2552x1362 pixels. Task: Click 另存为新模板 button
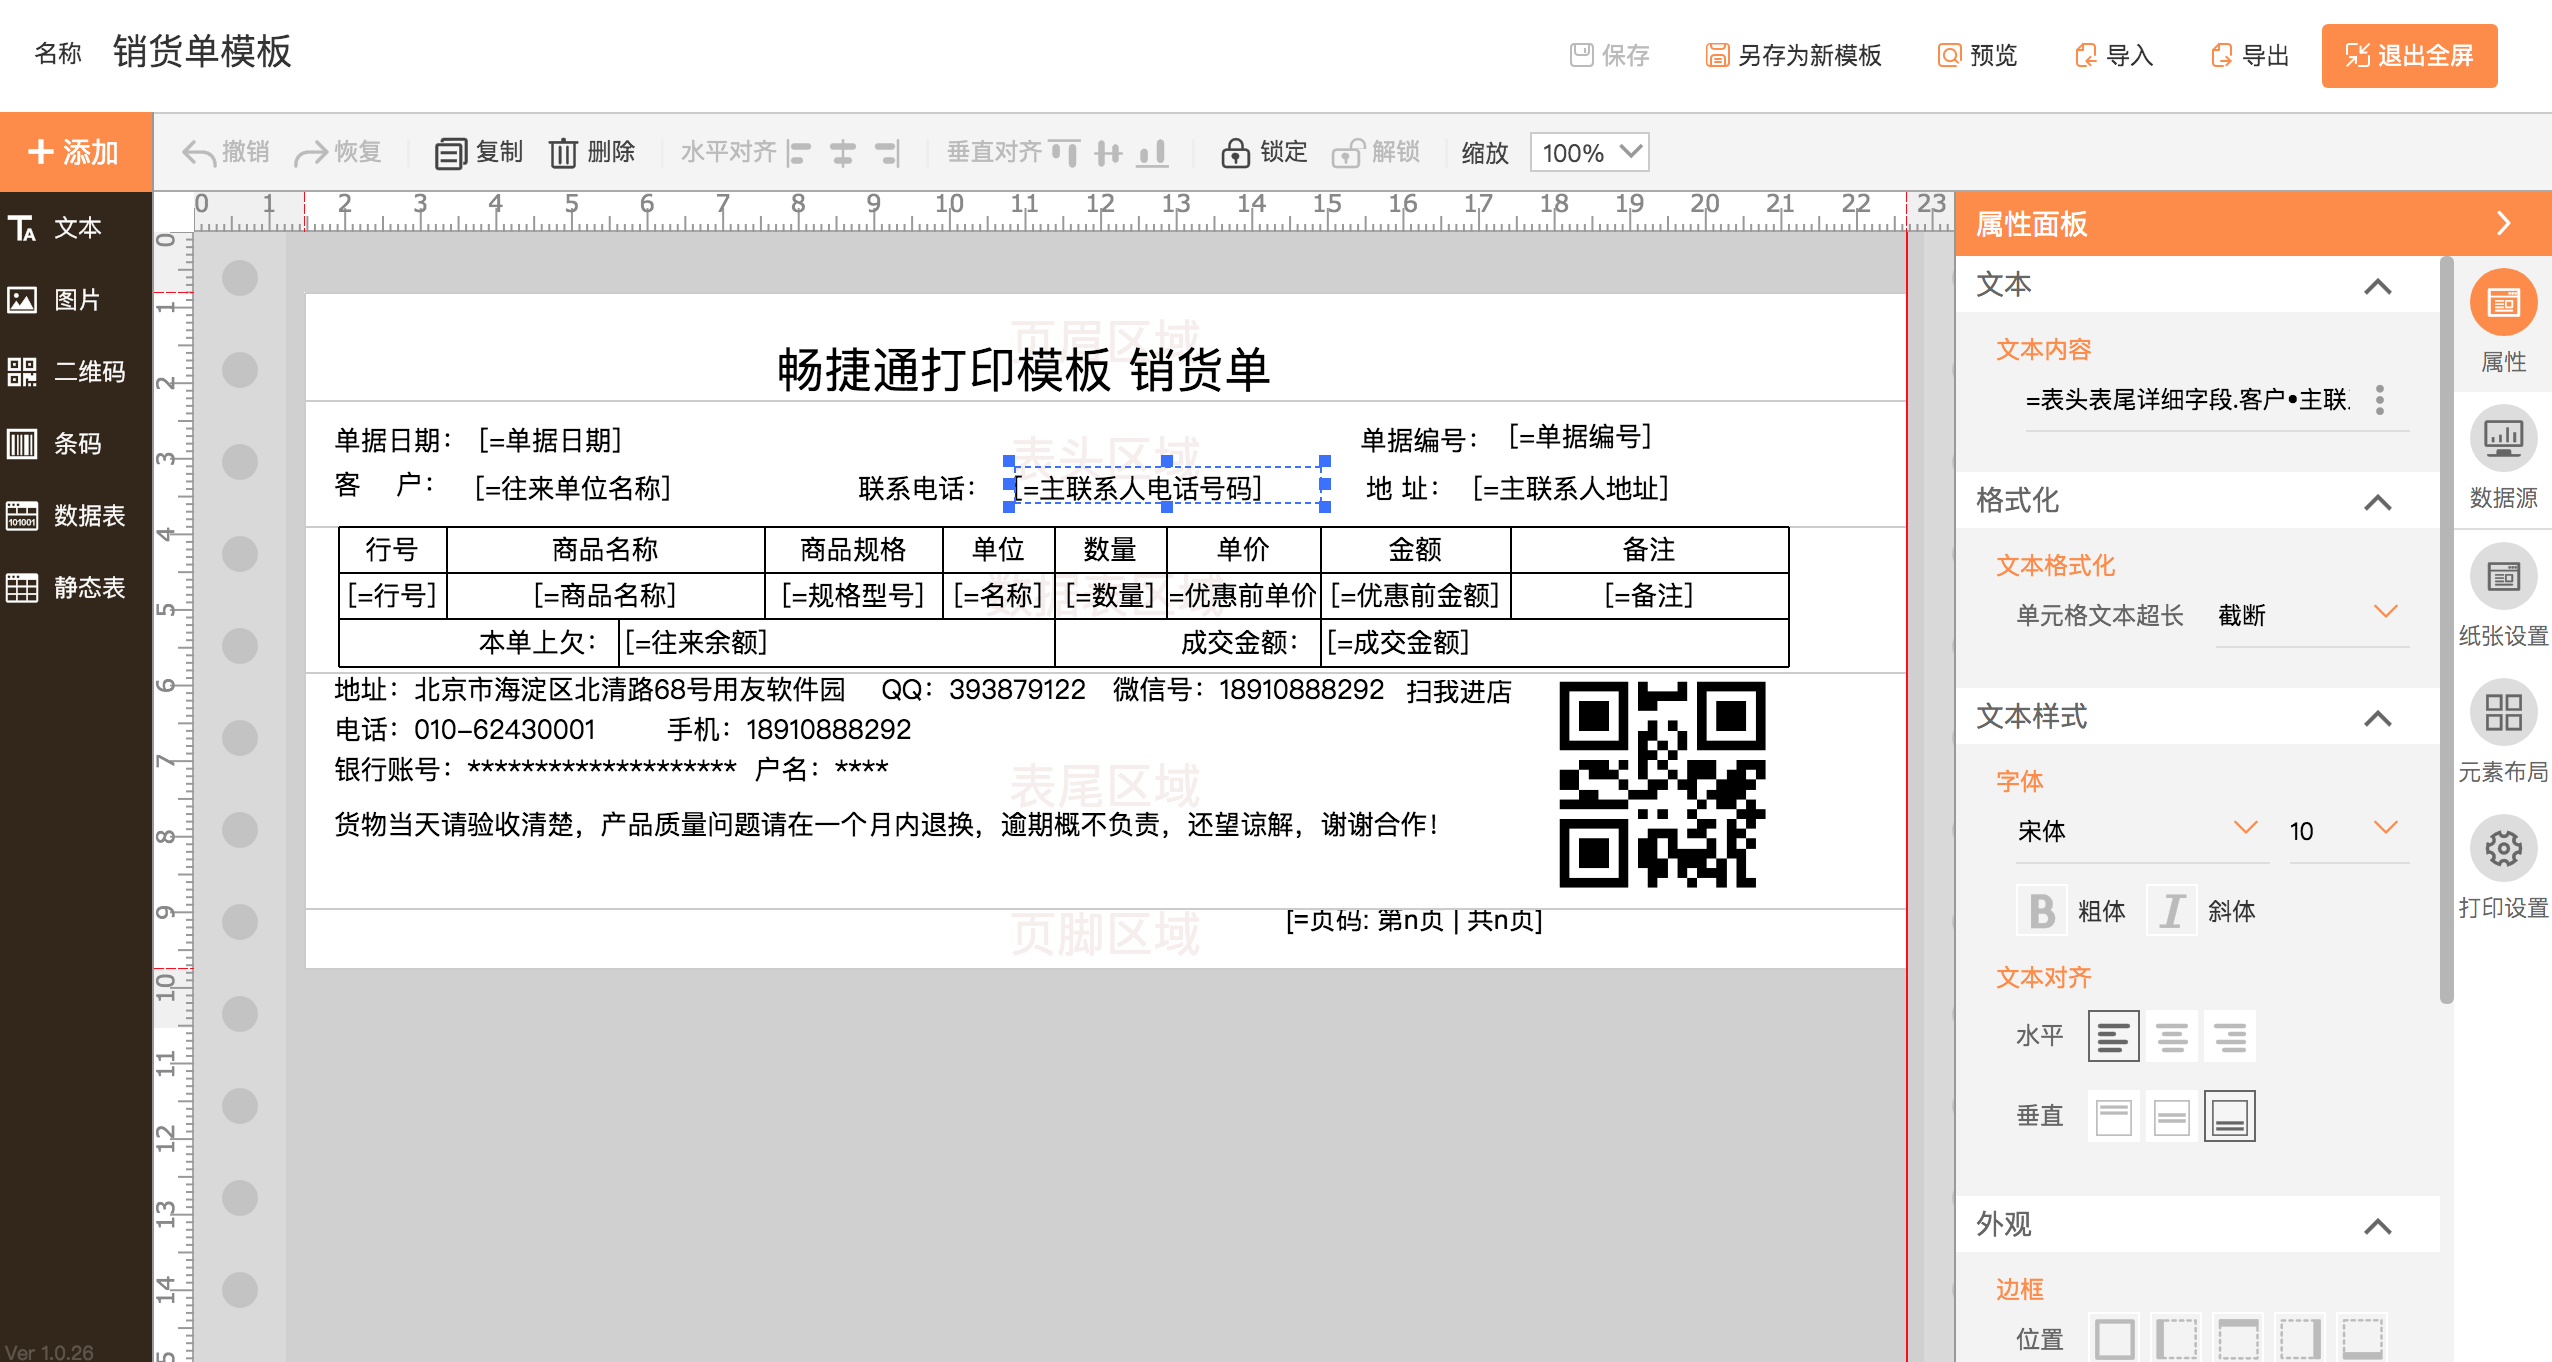coord(1792,52)
